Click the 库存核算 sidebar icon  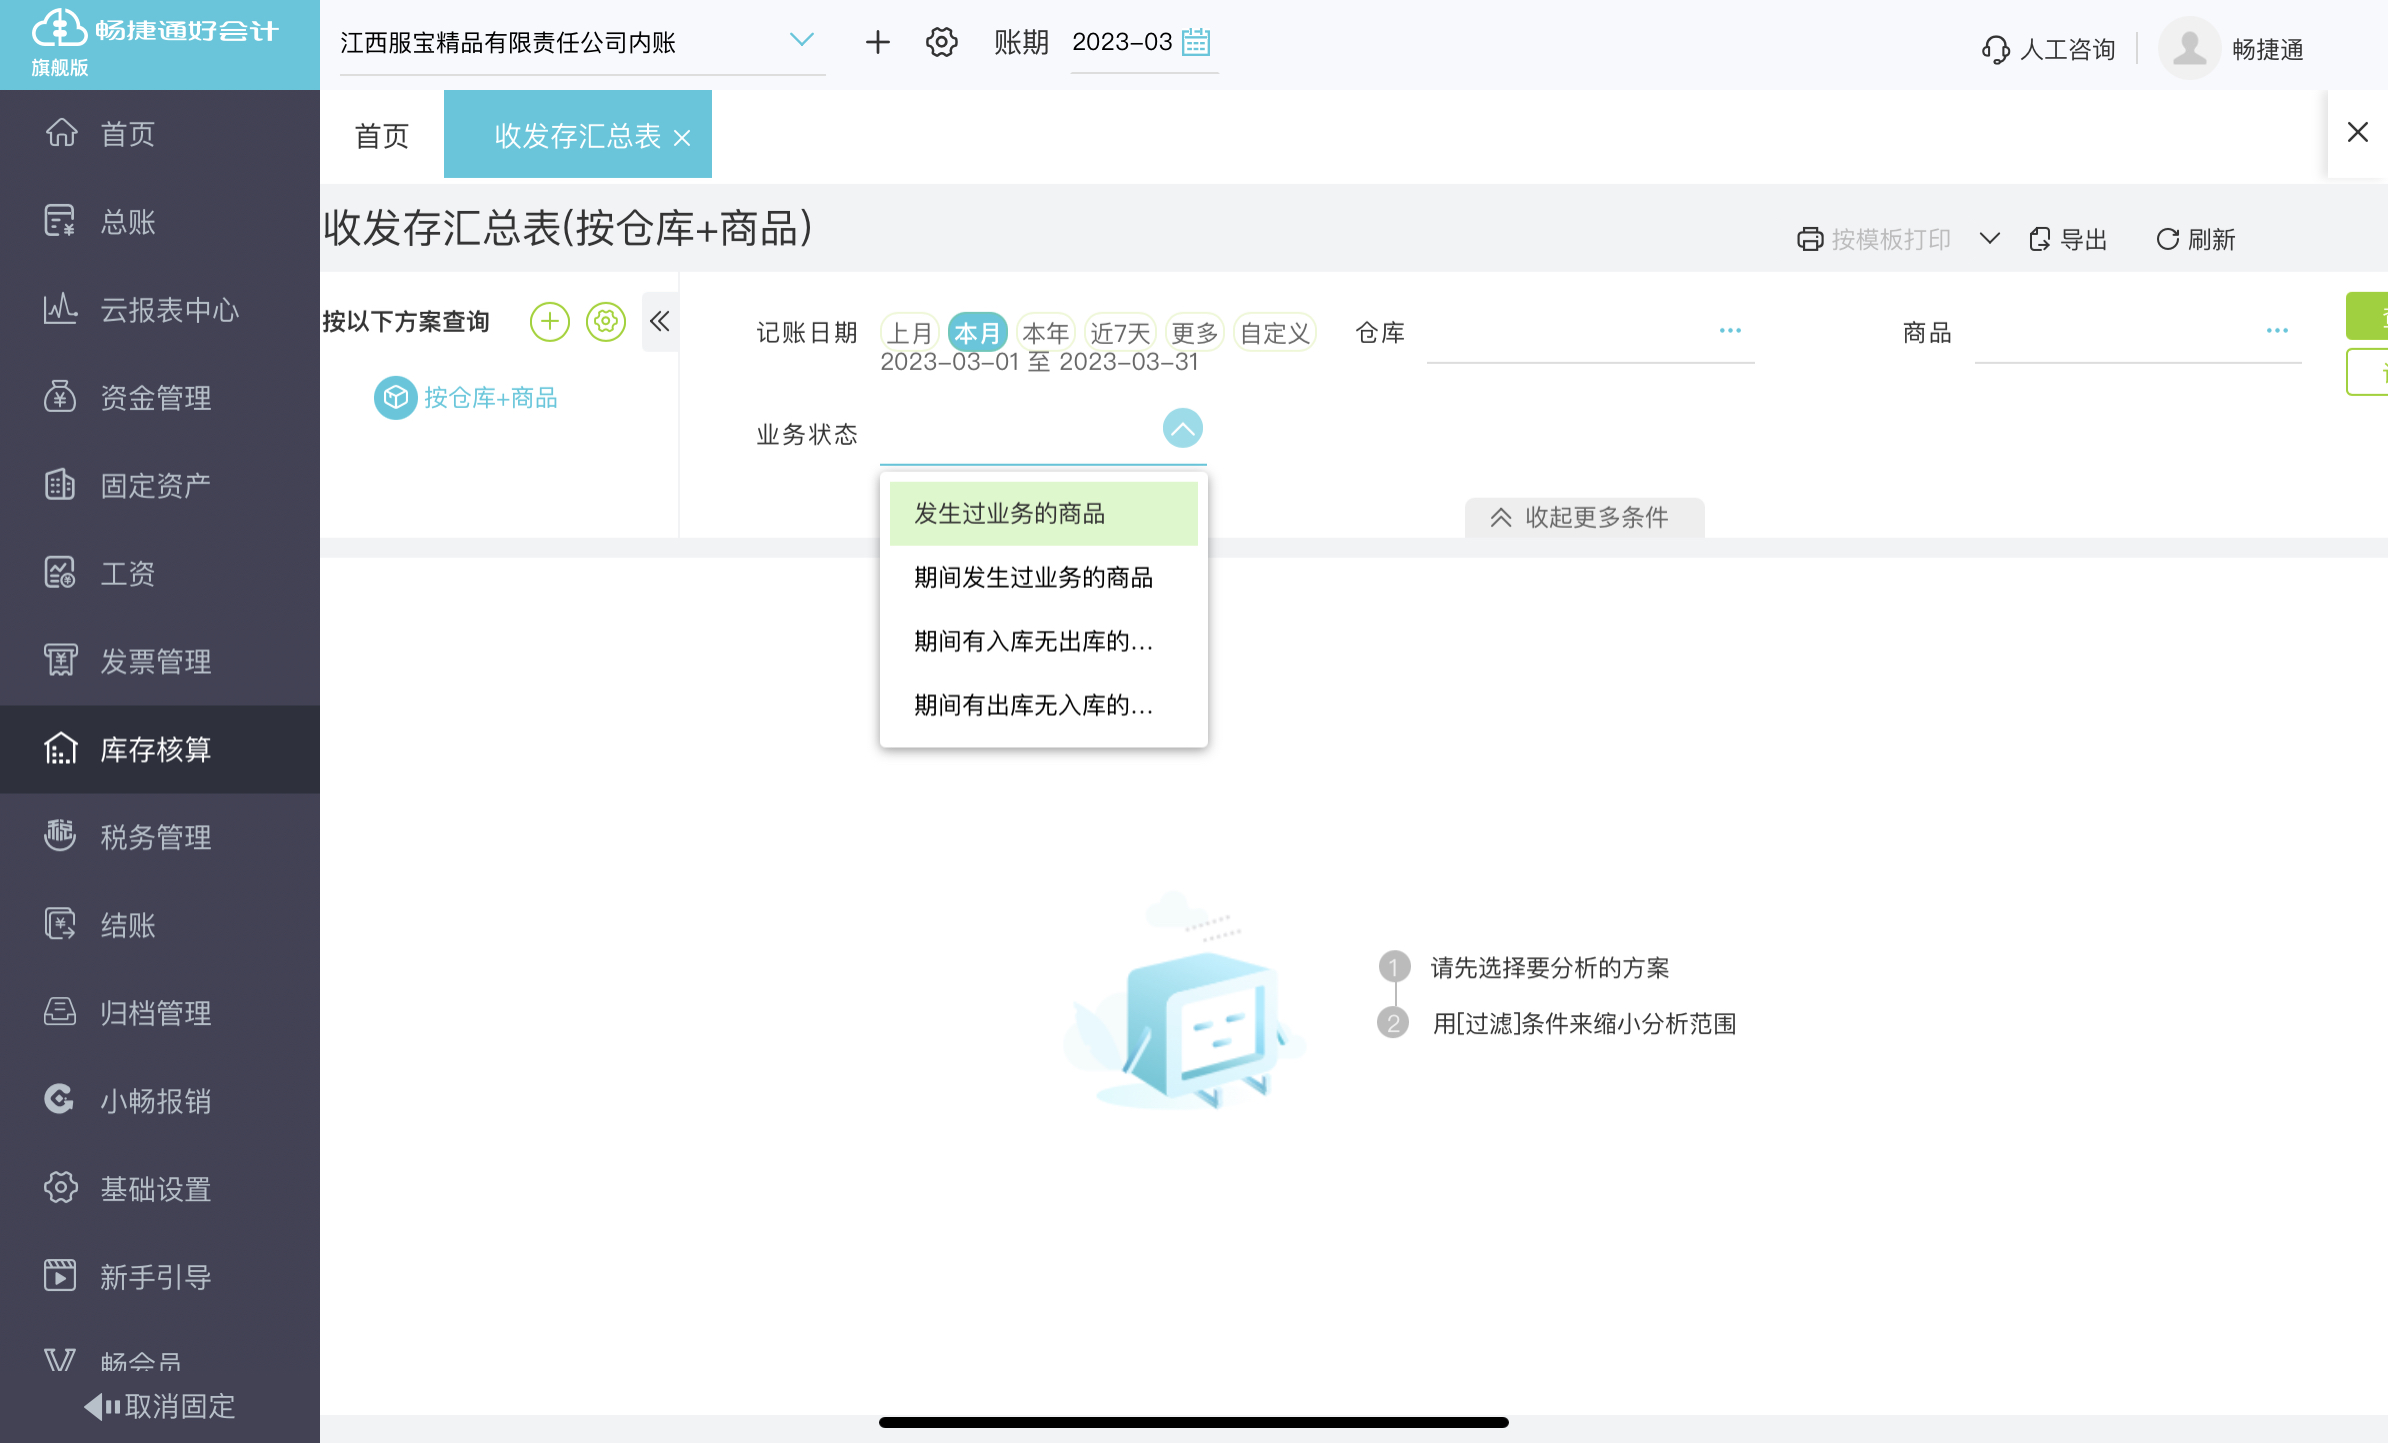[61, 749]
